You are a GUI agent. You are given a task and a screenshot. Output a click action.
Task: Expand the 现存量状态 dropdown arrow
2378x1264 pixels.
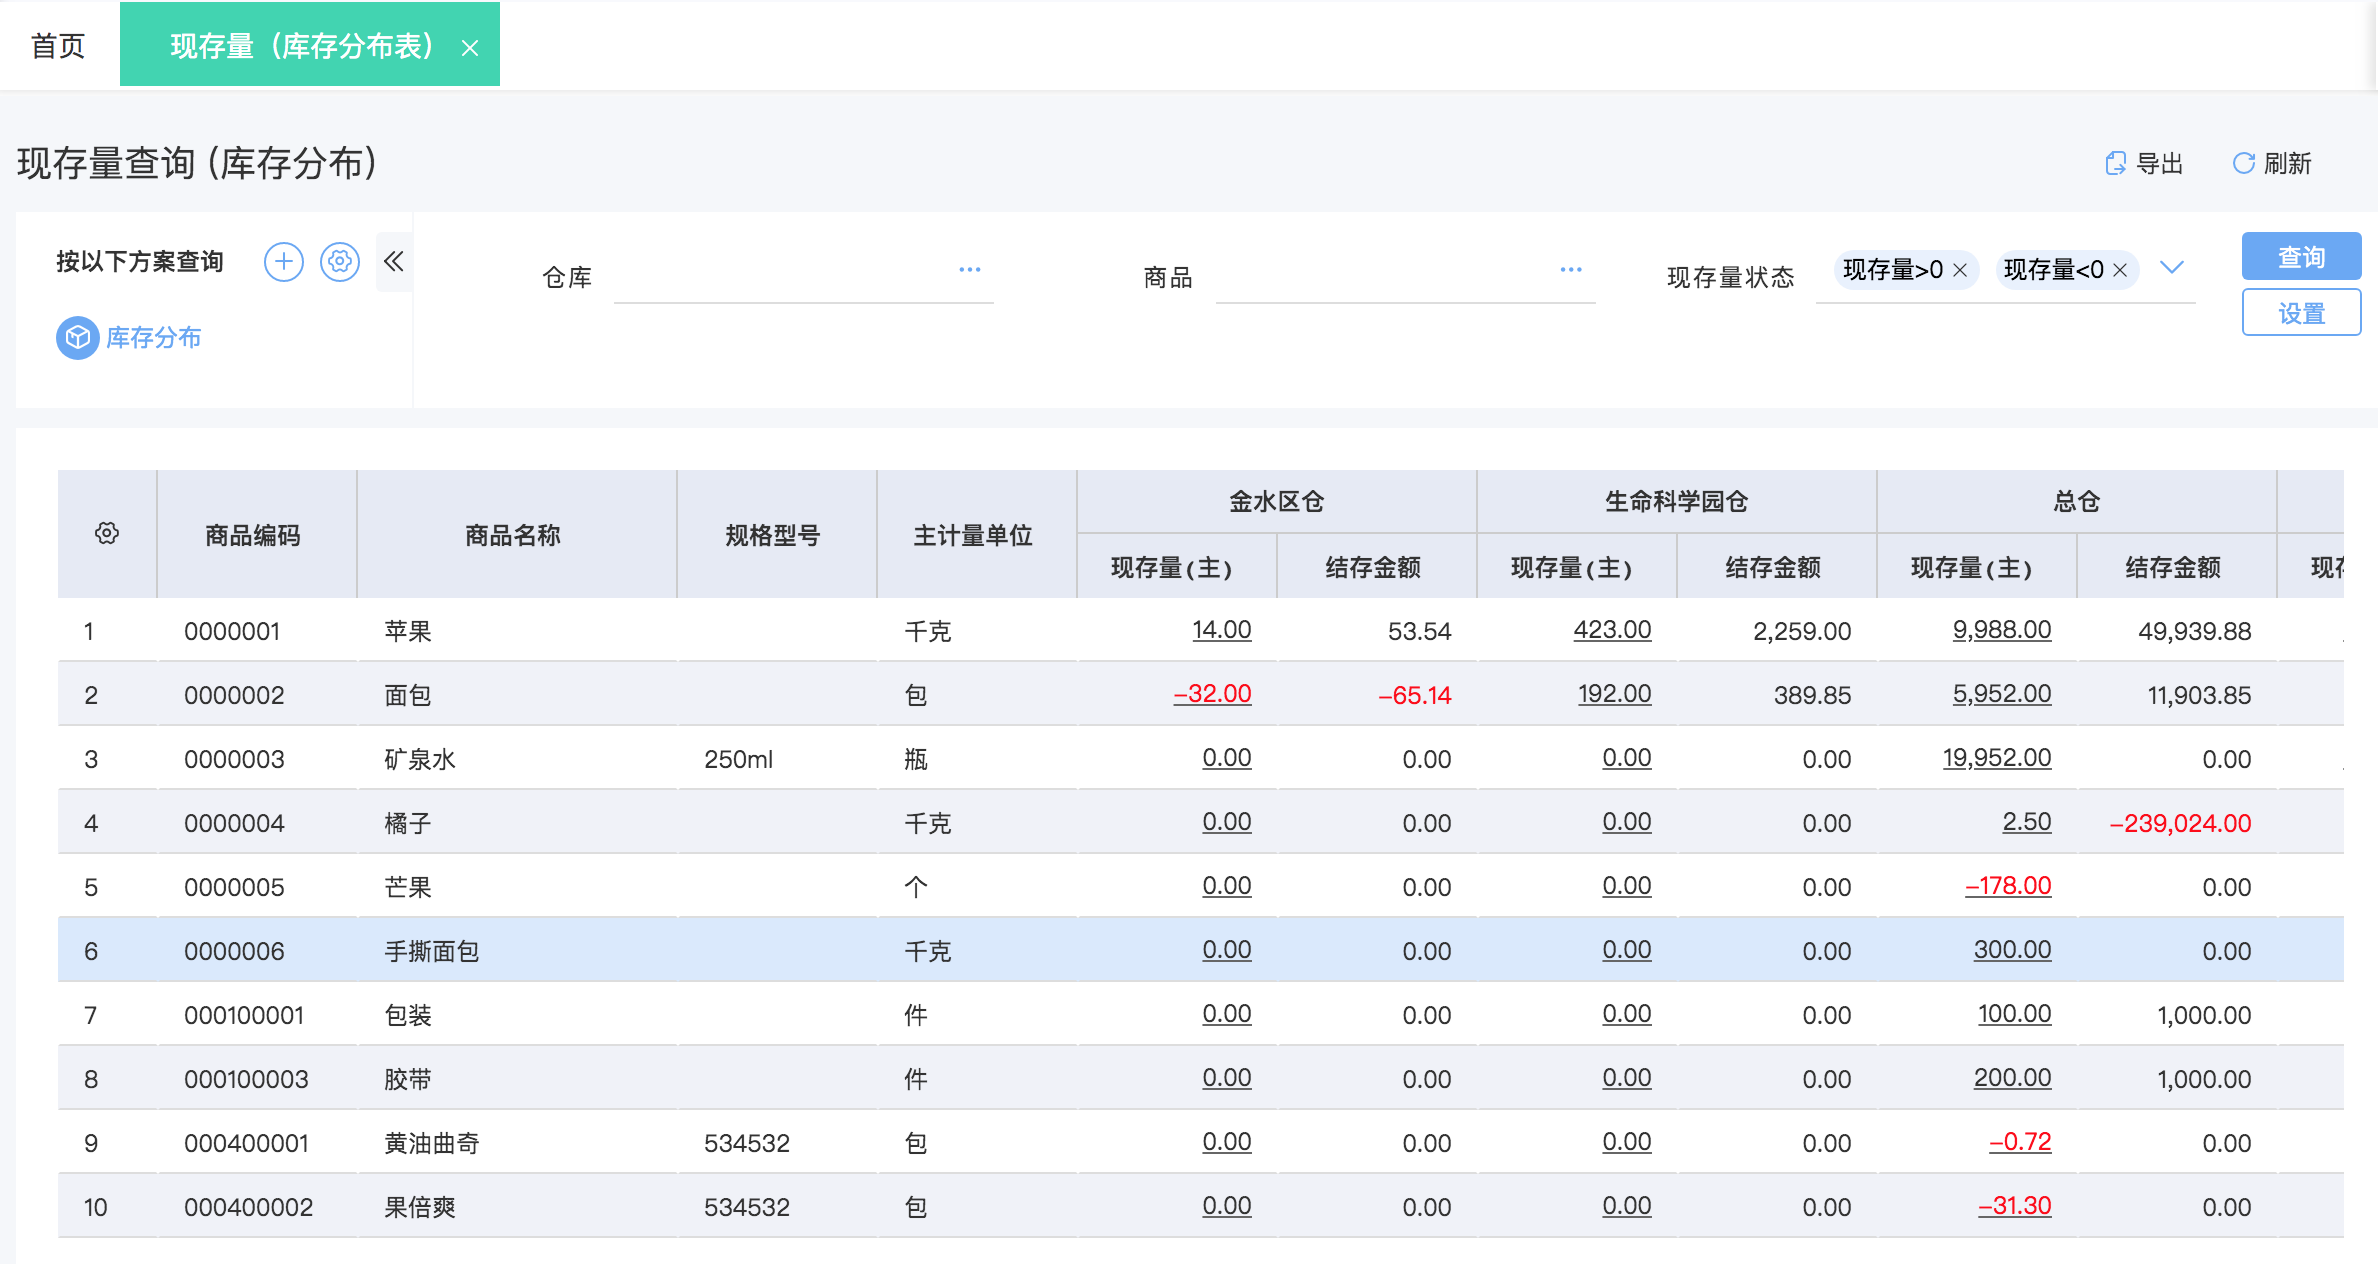(2181, 269)
